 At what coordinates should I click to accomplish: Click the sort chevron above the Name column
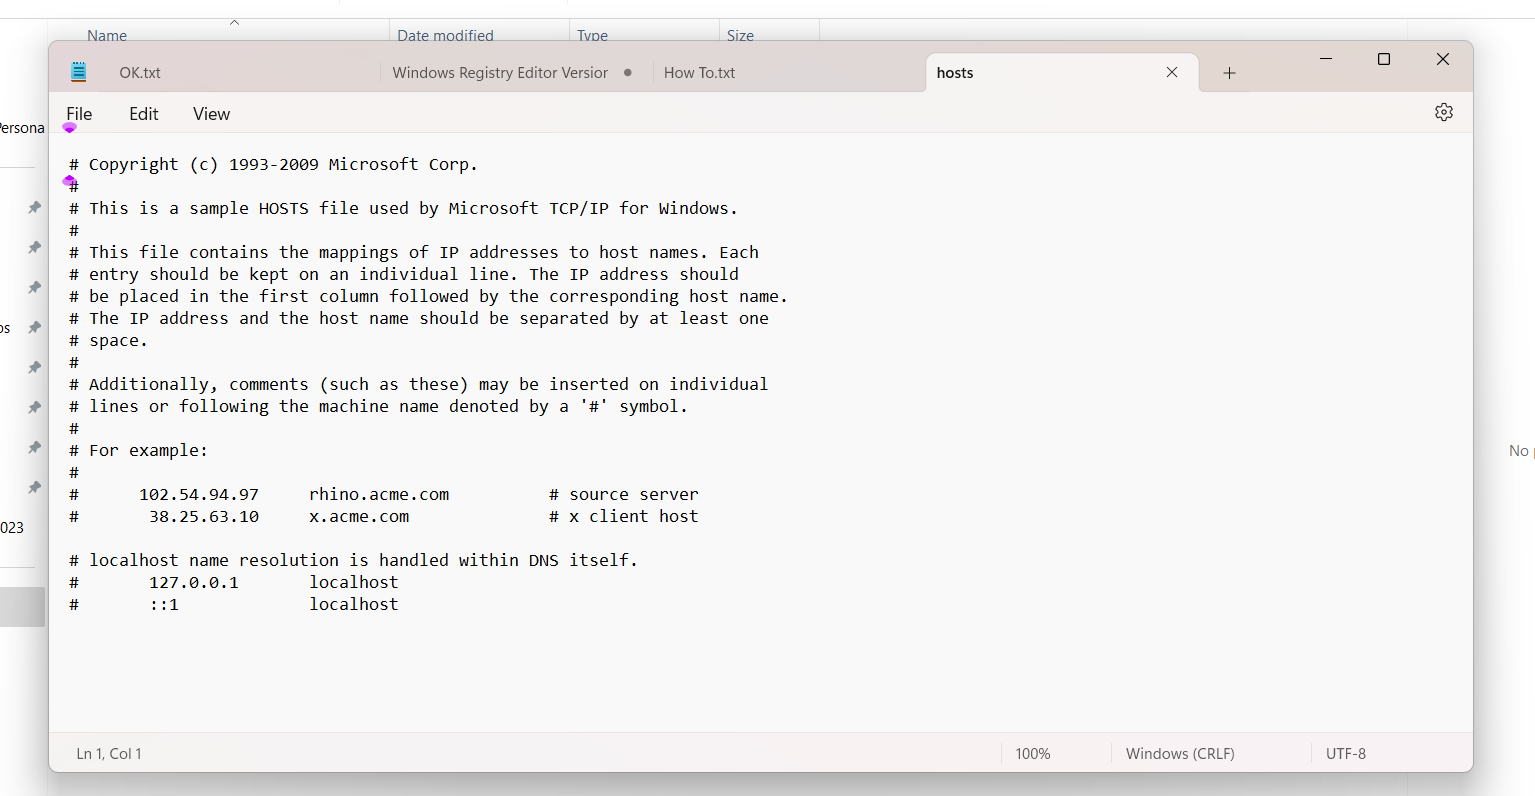[x=234, y=20]
